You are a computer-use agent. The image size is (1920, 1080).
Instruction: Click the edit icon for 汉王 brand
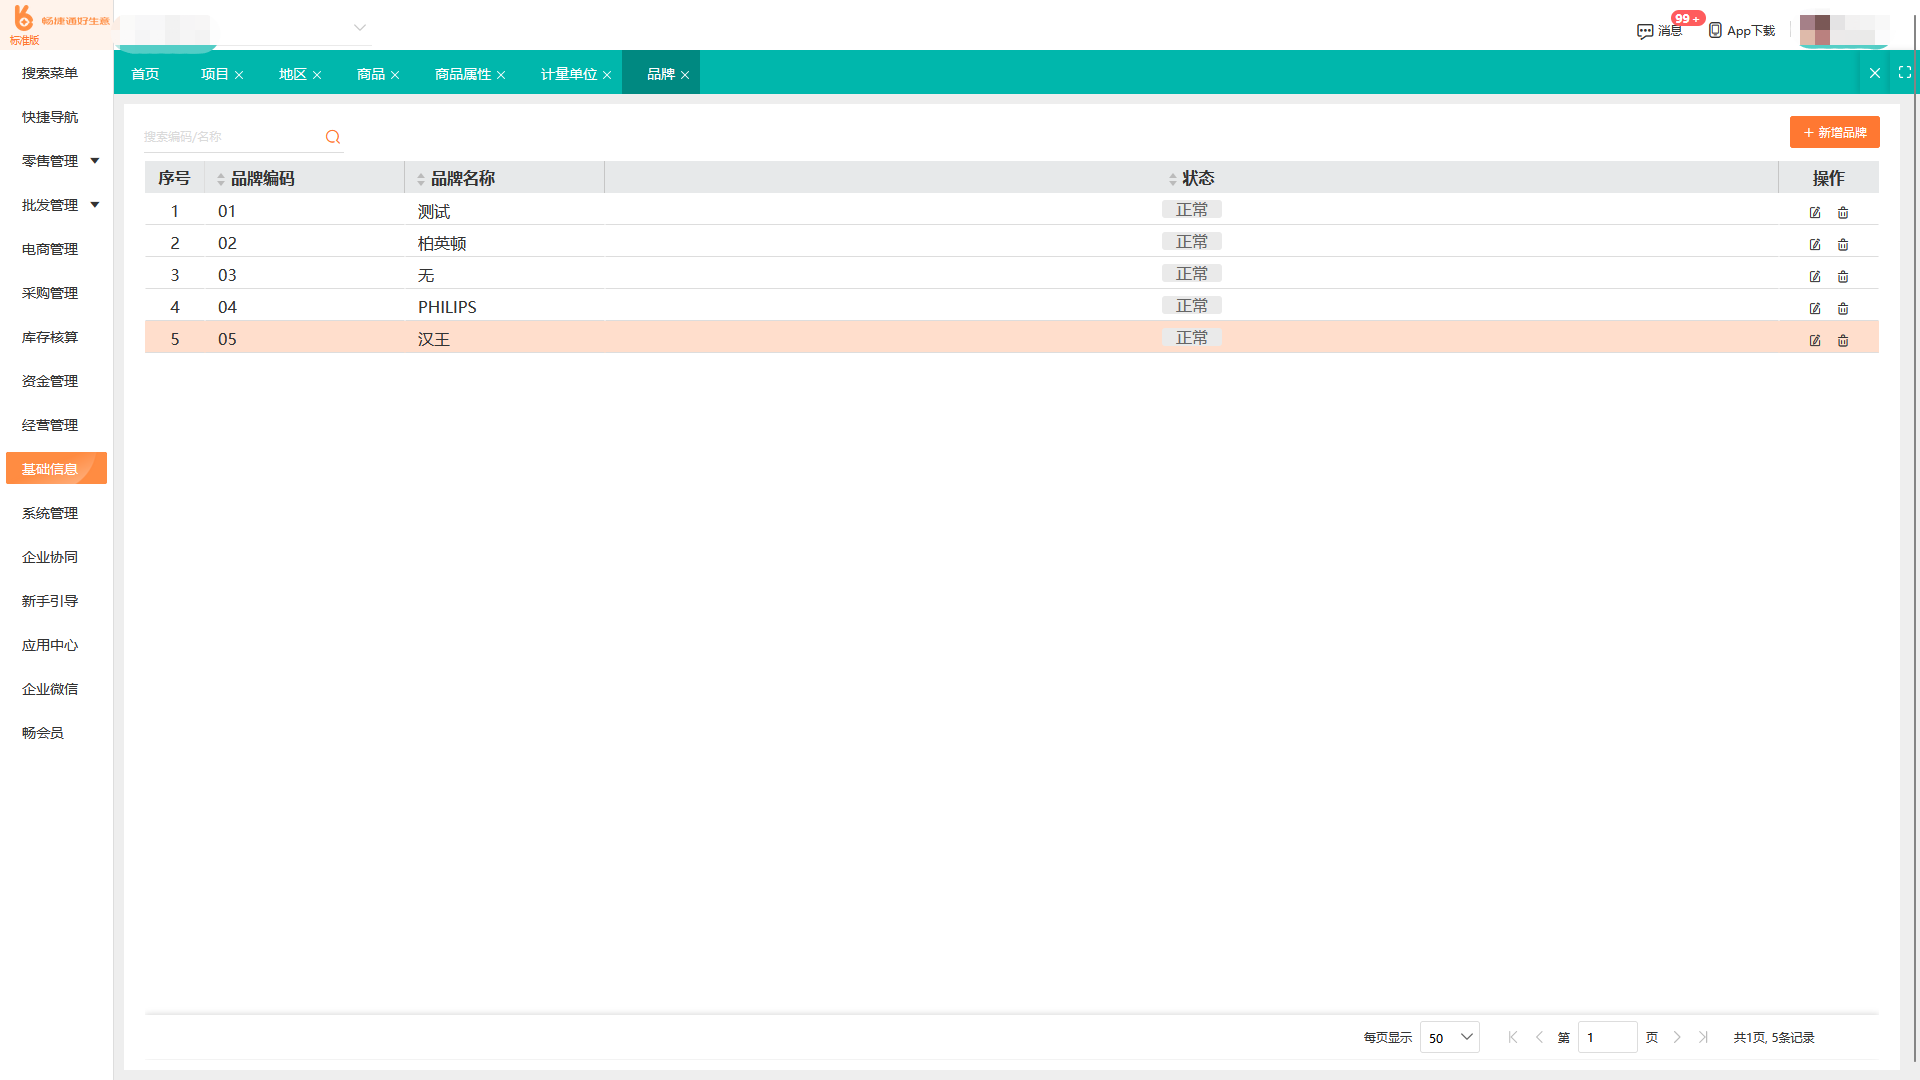(1815, 339)
